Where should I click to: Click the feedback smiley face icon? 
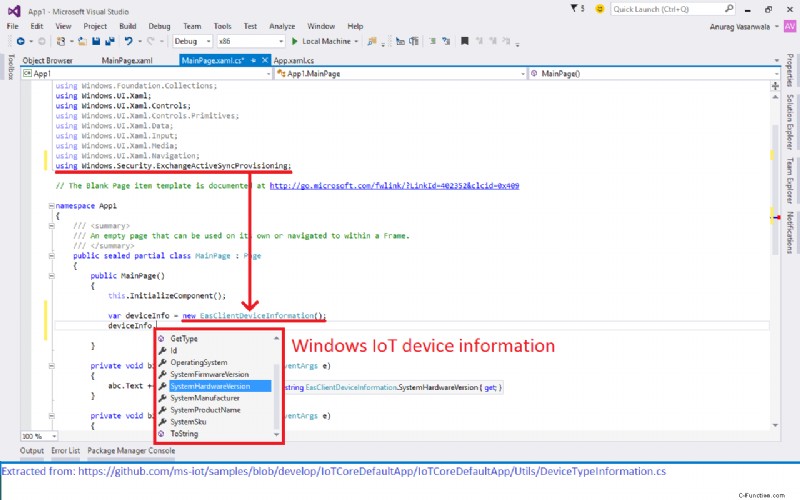tap(599, 9)
